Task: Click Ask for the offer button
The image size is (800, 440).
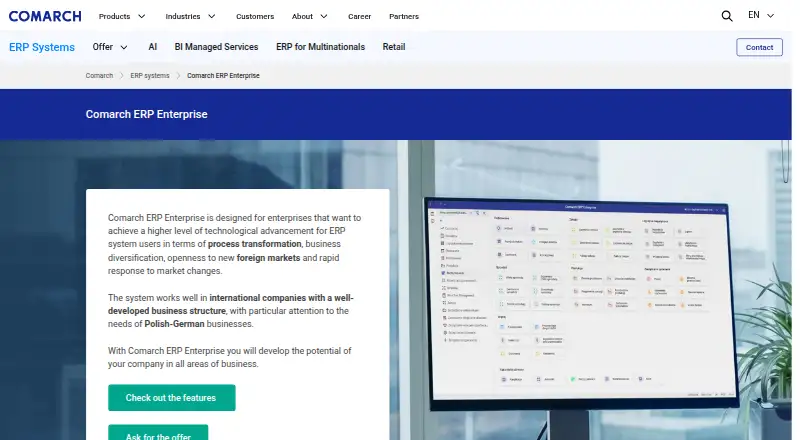Action: (158, 432)
